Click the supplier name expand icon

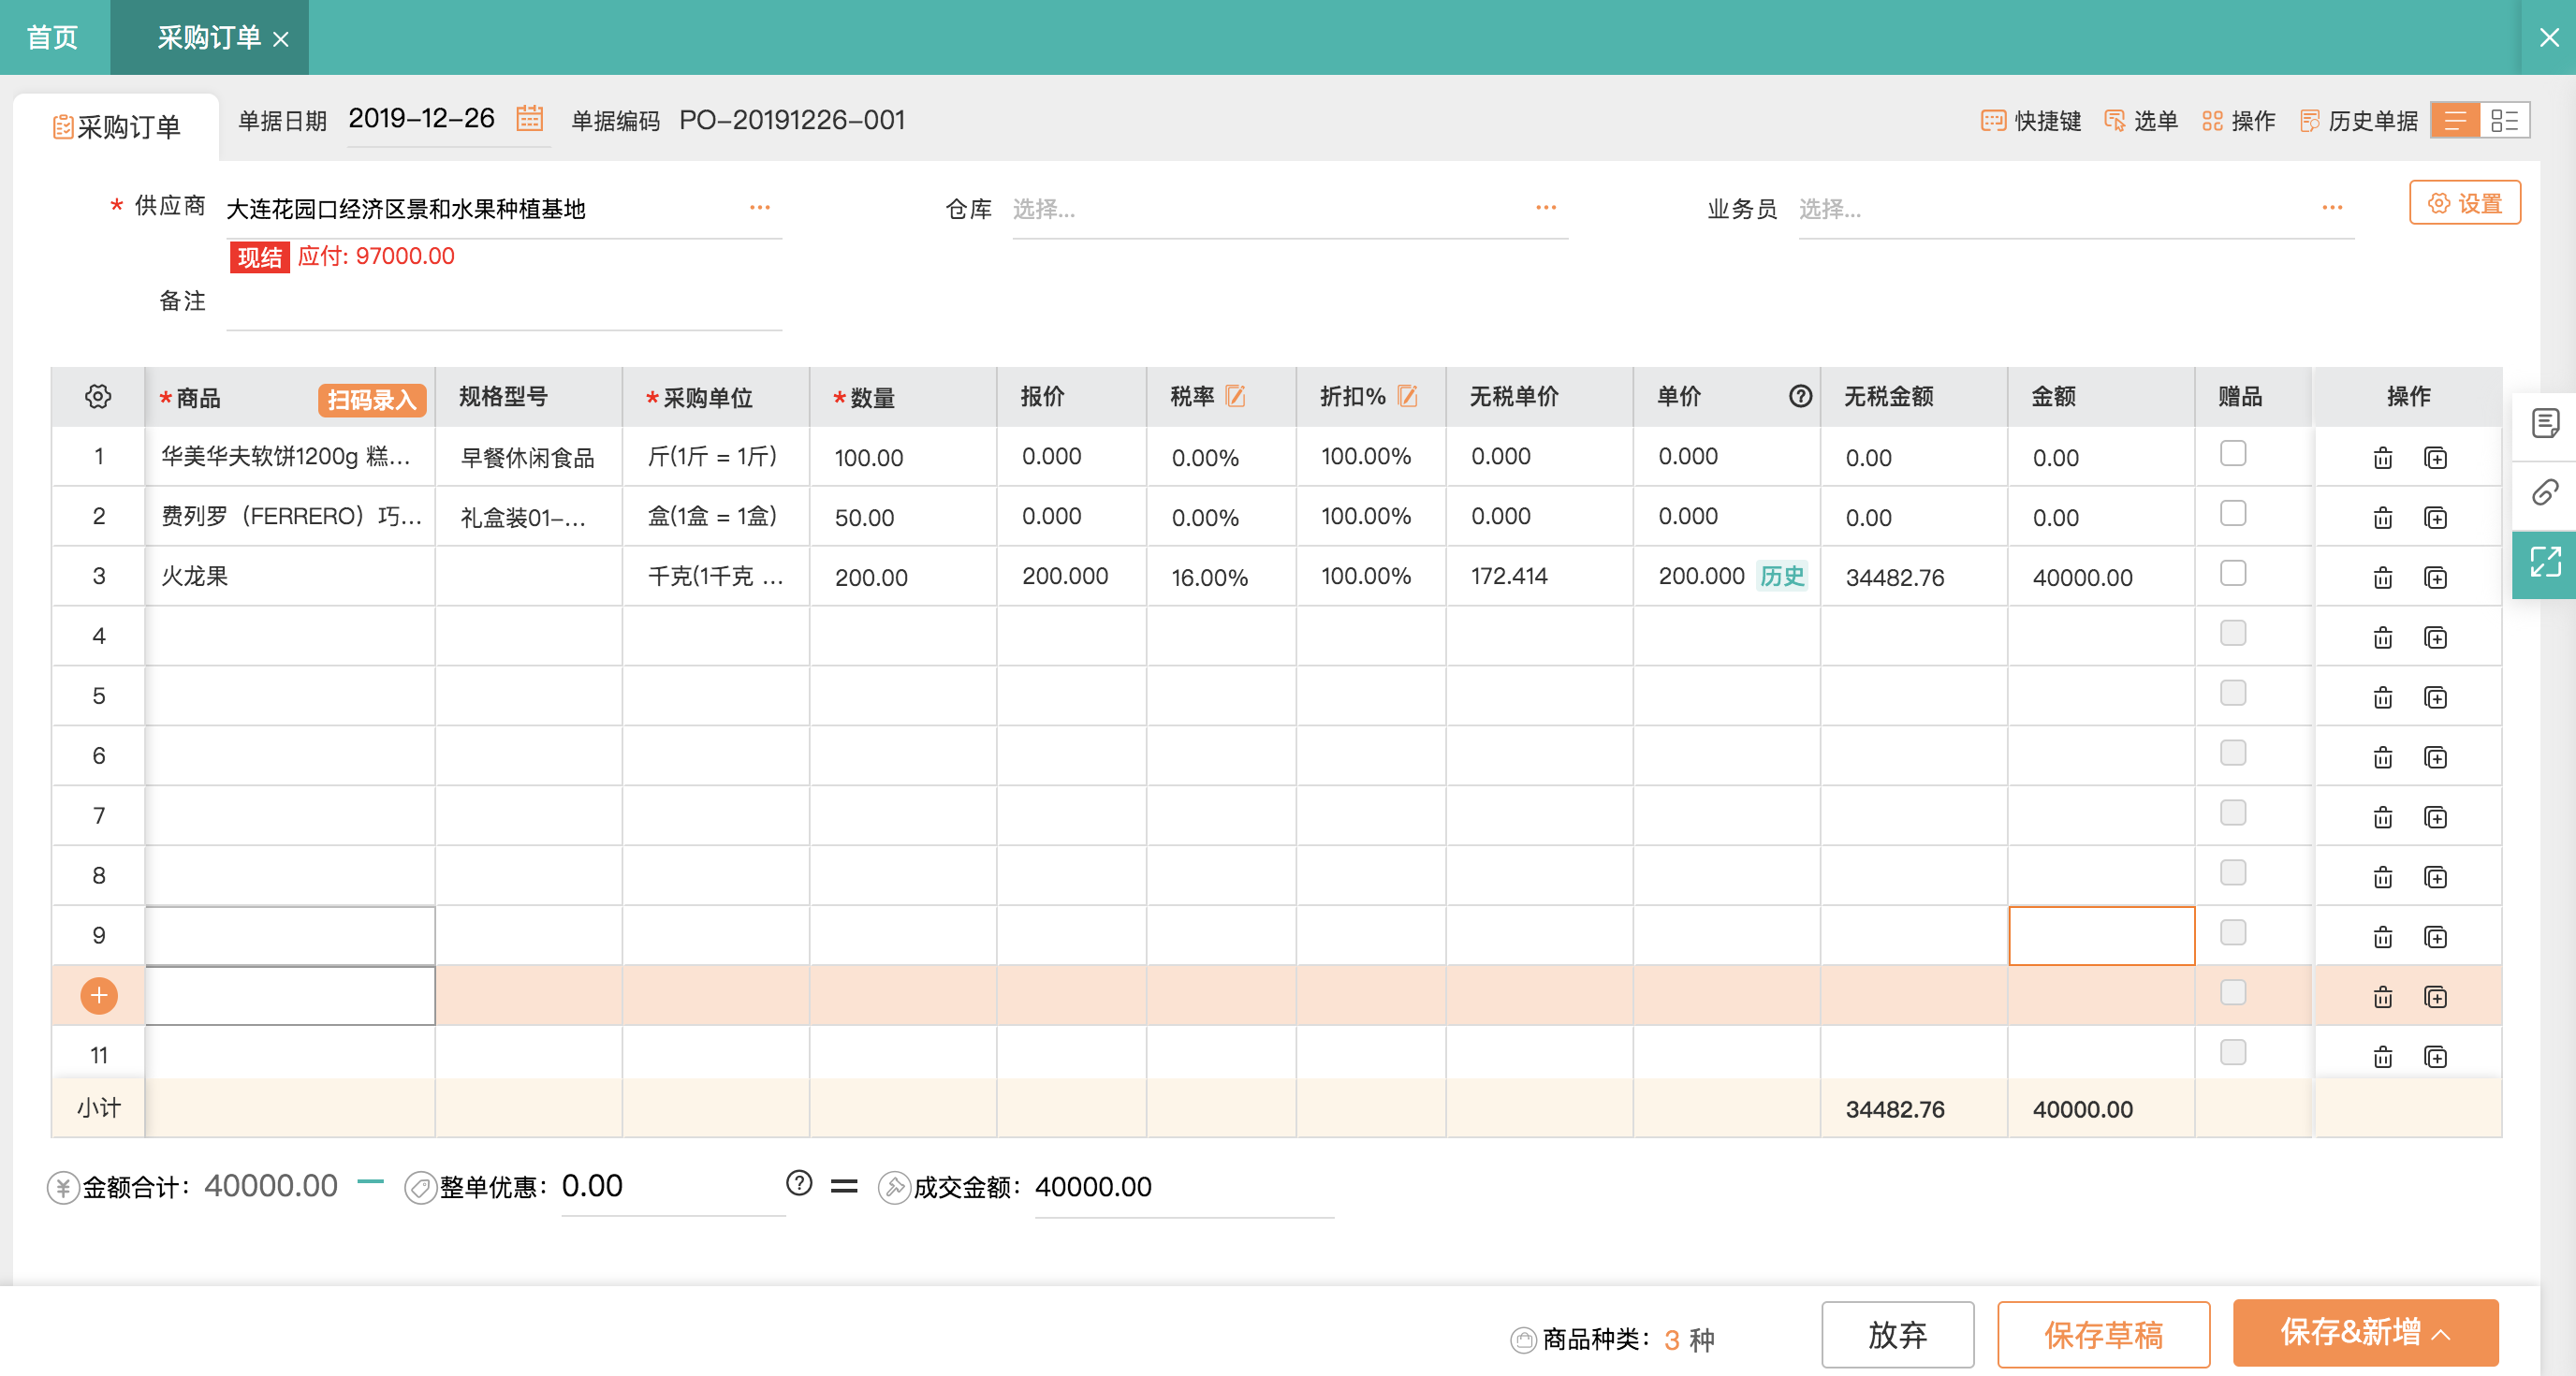(760, 210)
